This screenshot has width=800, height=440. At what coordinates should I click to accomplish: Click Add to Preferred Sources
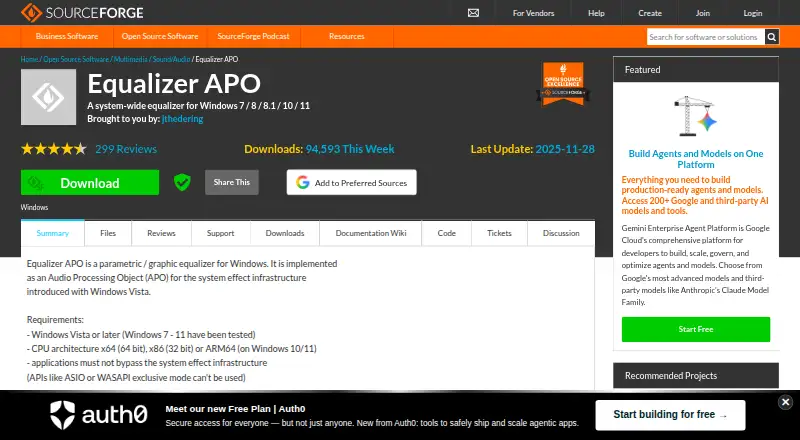[x=352, y=182]
